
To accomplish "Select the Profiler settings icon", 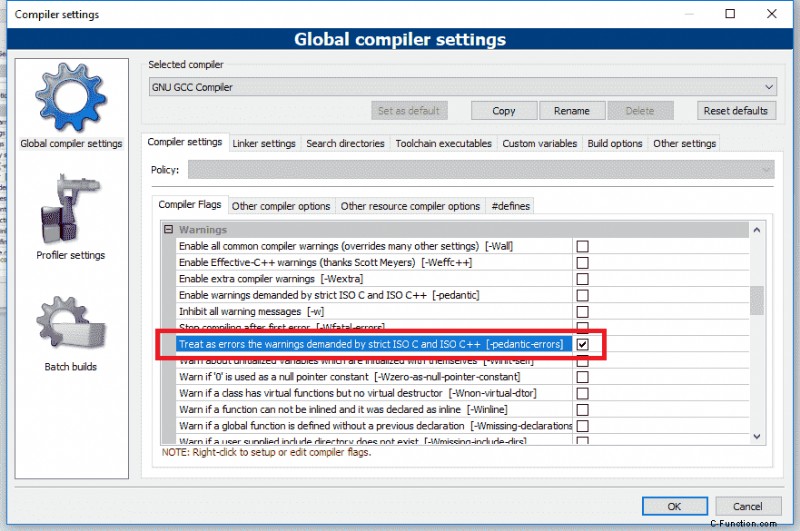I will click(x=70, y=213).
